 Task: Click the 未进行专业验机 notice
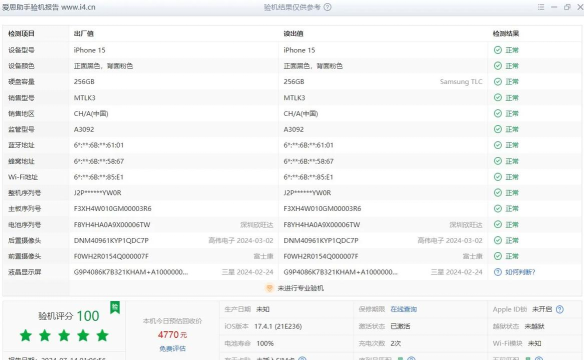tap(300, 288)
